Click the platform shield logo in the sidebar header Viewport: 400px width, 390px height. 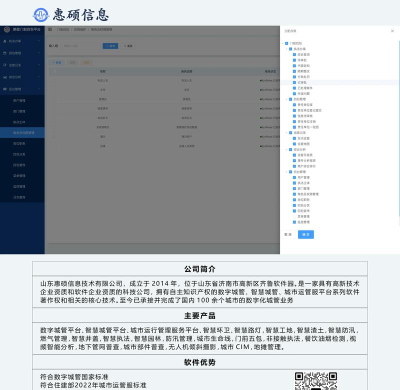pos(7,30)
